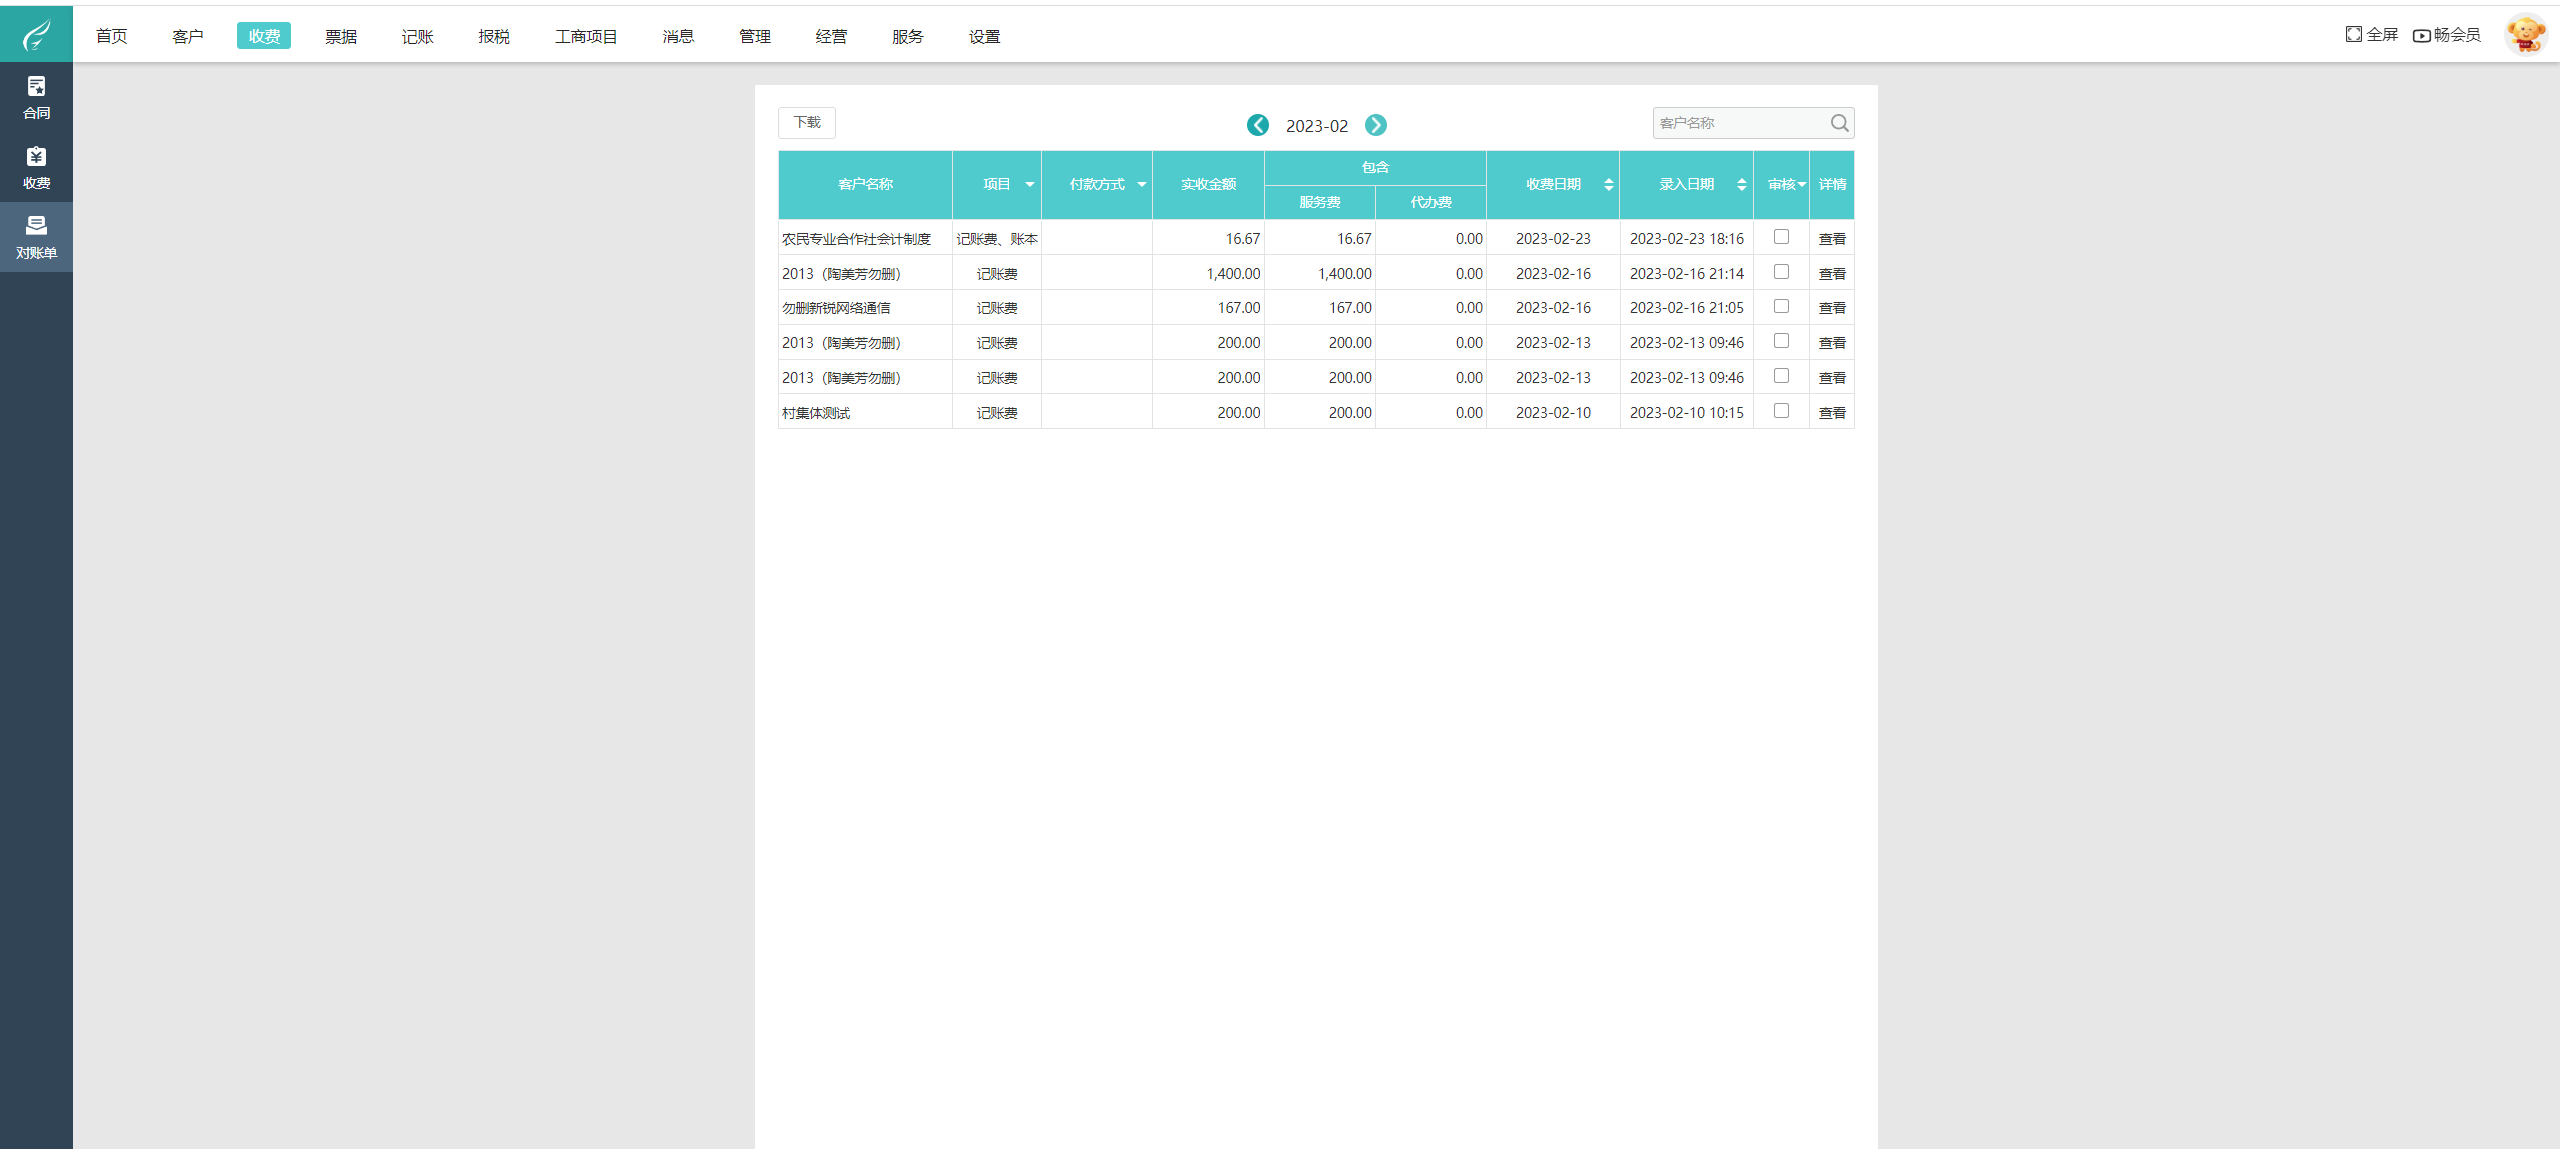
Task: Click 查看 link for 勿删新税网络通信 row
Action: (1832, 307)
